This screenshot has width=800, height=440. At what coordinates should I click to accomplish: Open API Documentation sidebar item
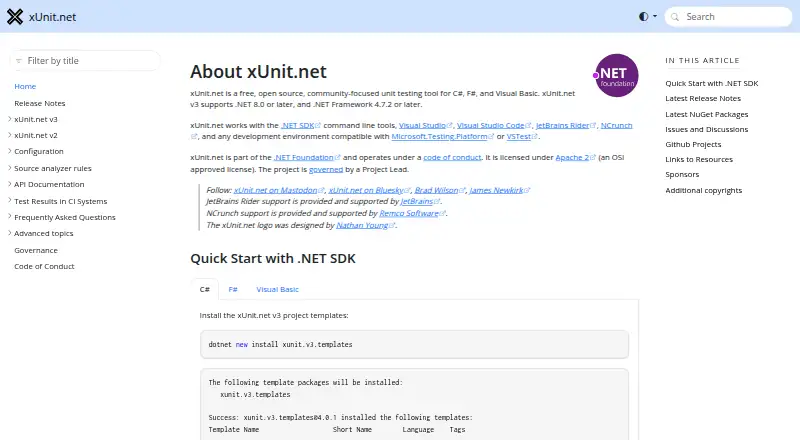coord(49,184)
